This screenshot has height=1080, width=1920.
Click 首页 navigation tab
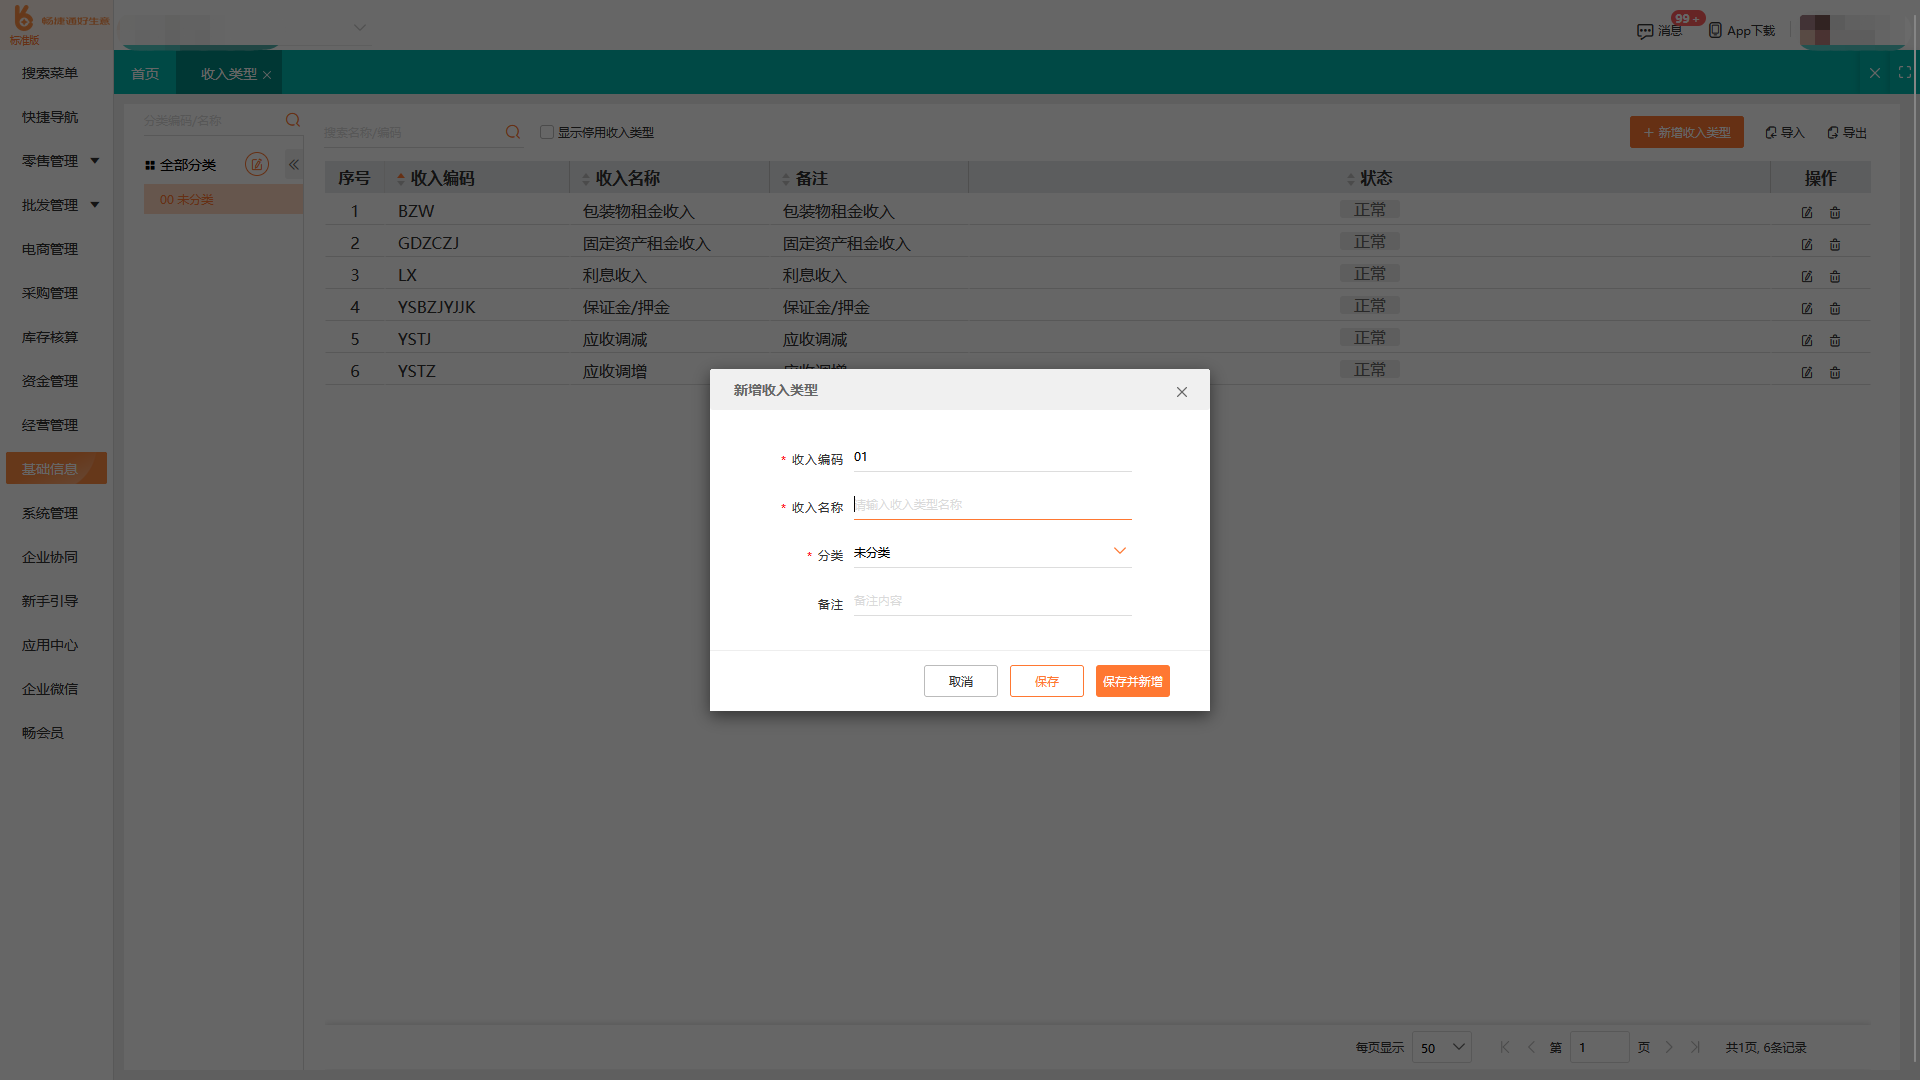tap(146, 74)
